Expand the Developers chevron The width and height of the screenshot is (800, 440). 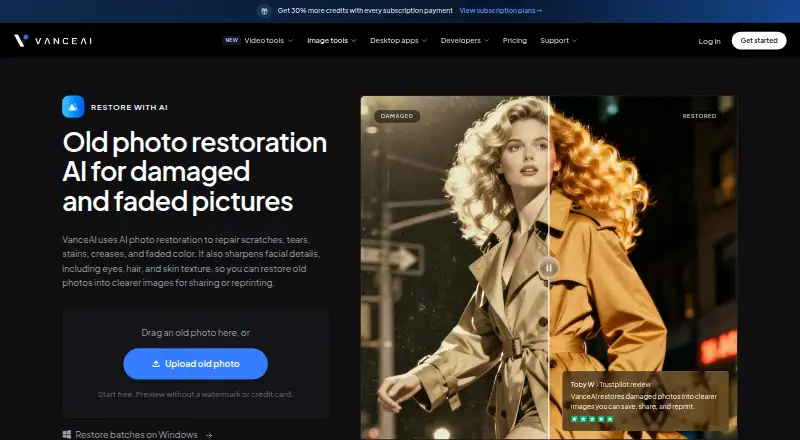486,41
